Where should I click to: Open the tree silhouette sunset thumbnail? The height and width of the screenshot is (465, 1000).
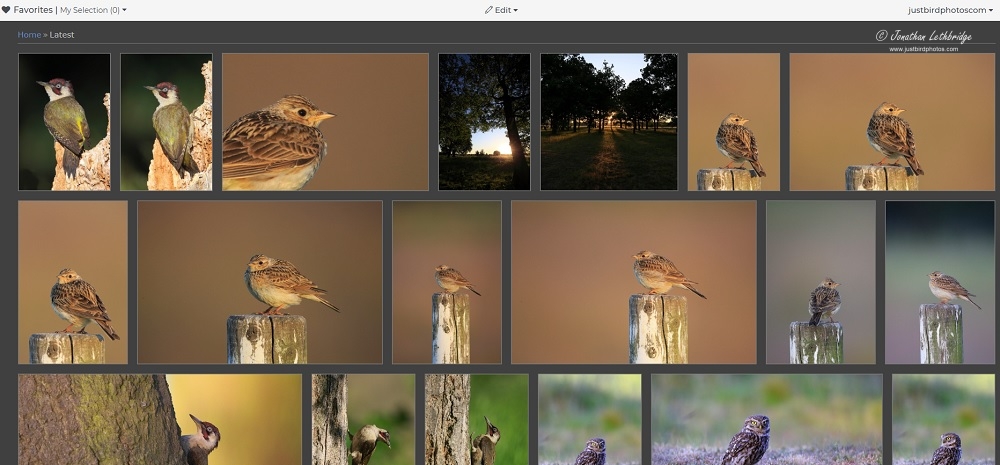(484, 121)
